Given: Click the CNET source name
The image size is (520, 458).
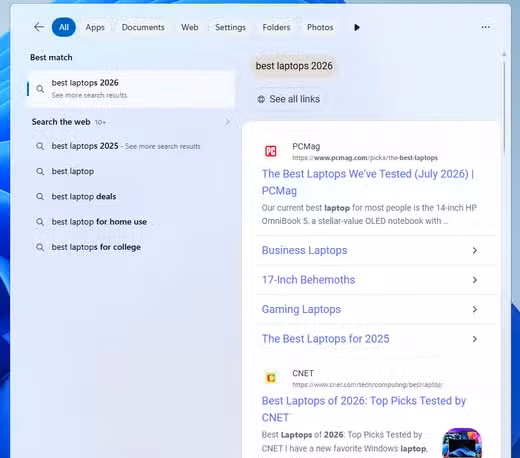Looking at the screenshot, I should coord(303,373).
